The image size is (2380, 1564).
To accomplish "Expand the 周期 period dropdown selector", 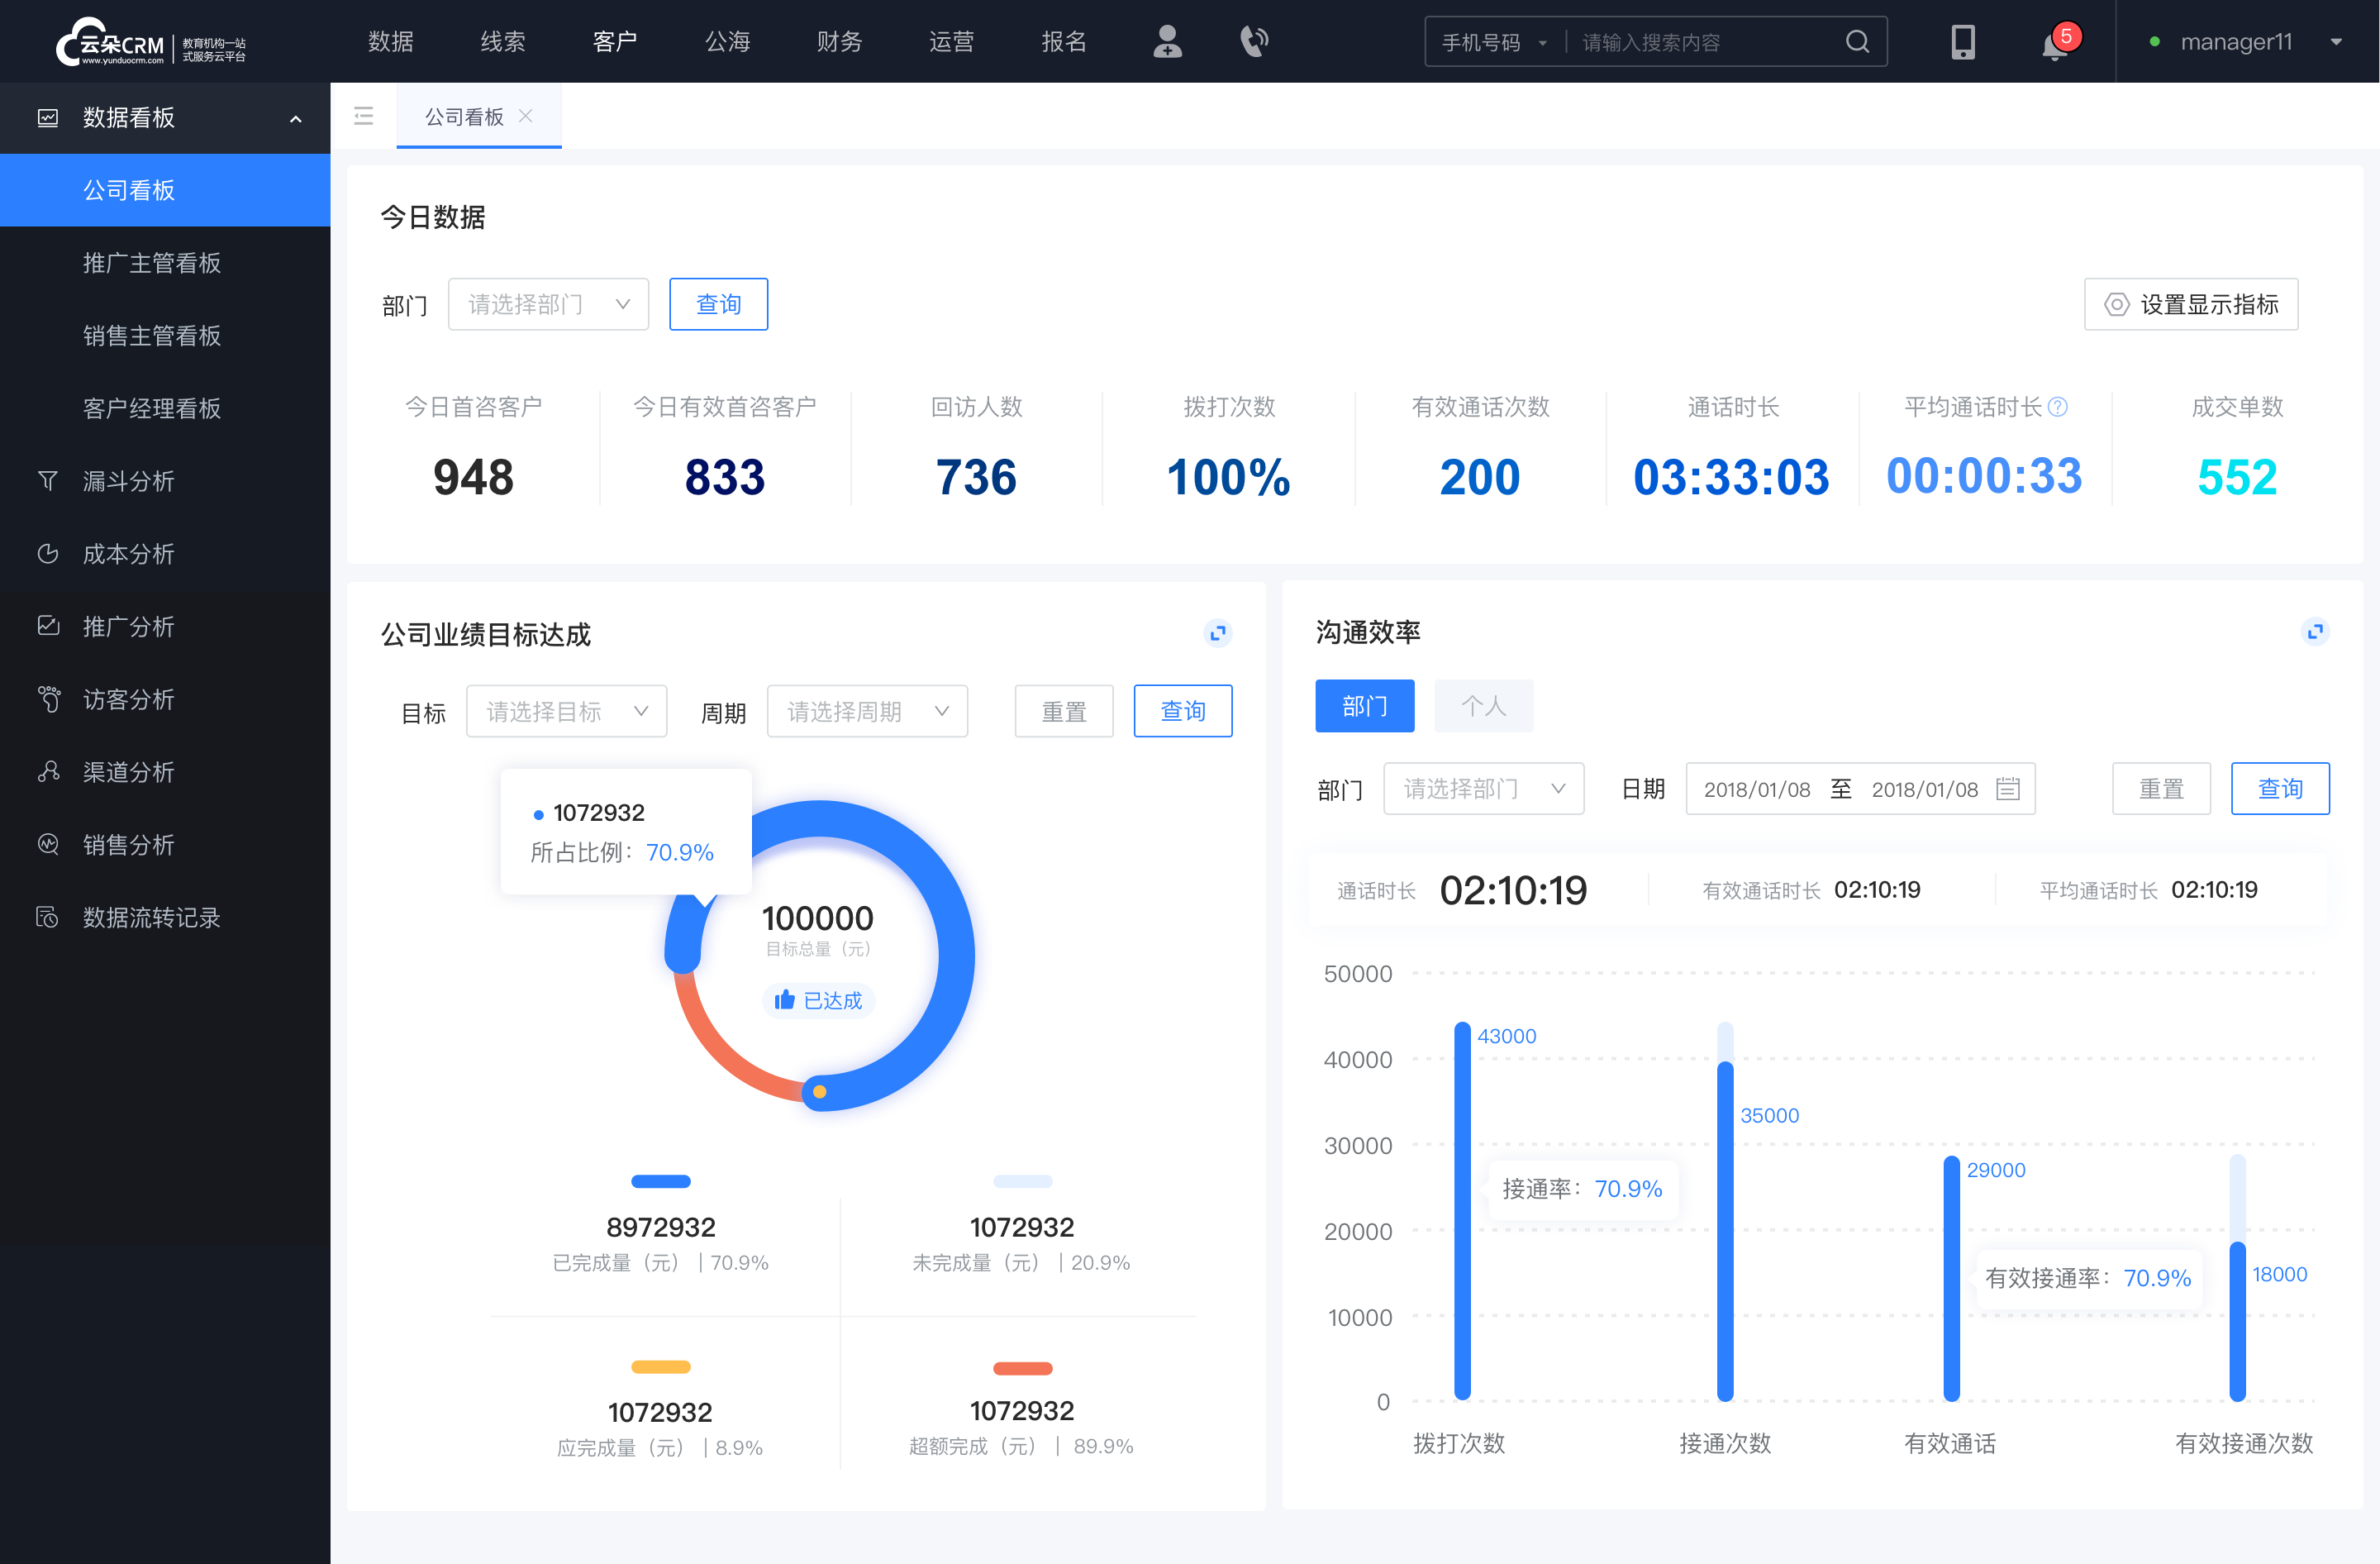I will point(867,708).
